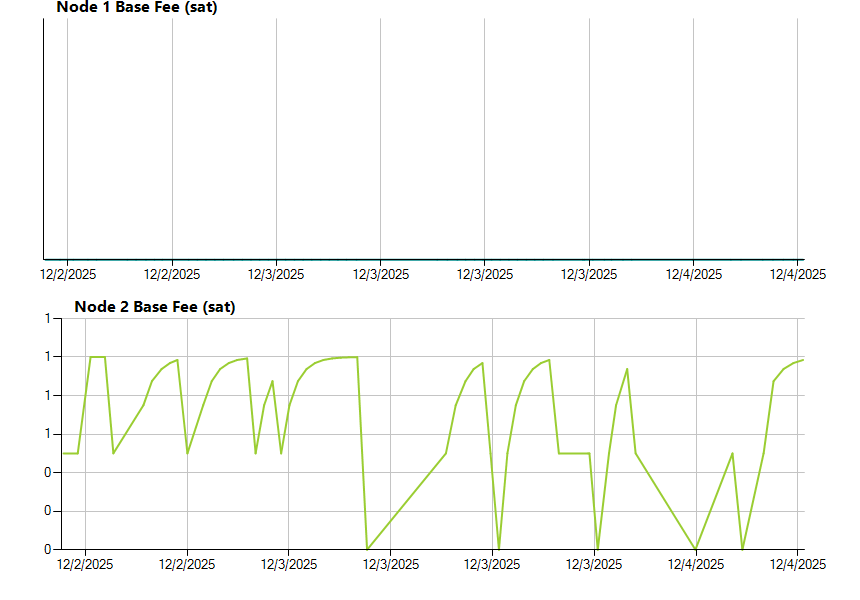Click the first flat peak of the green line
This screenshot has height=600, width=860.
point(97,357)
